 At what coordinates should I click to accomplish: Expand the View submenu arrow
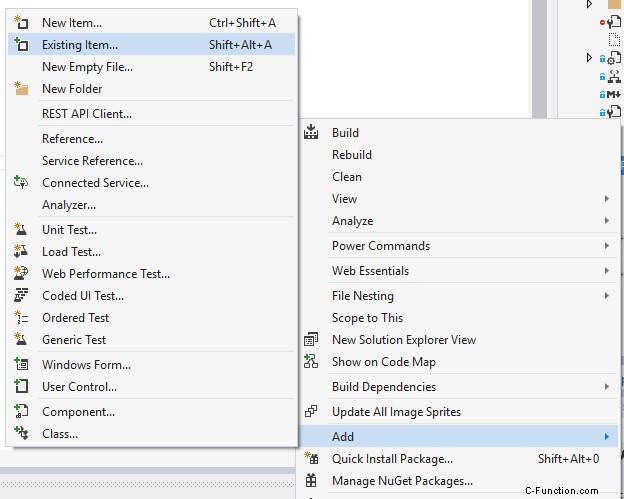(x=607, y=199)
